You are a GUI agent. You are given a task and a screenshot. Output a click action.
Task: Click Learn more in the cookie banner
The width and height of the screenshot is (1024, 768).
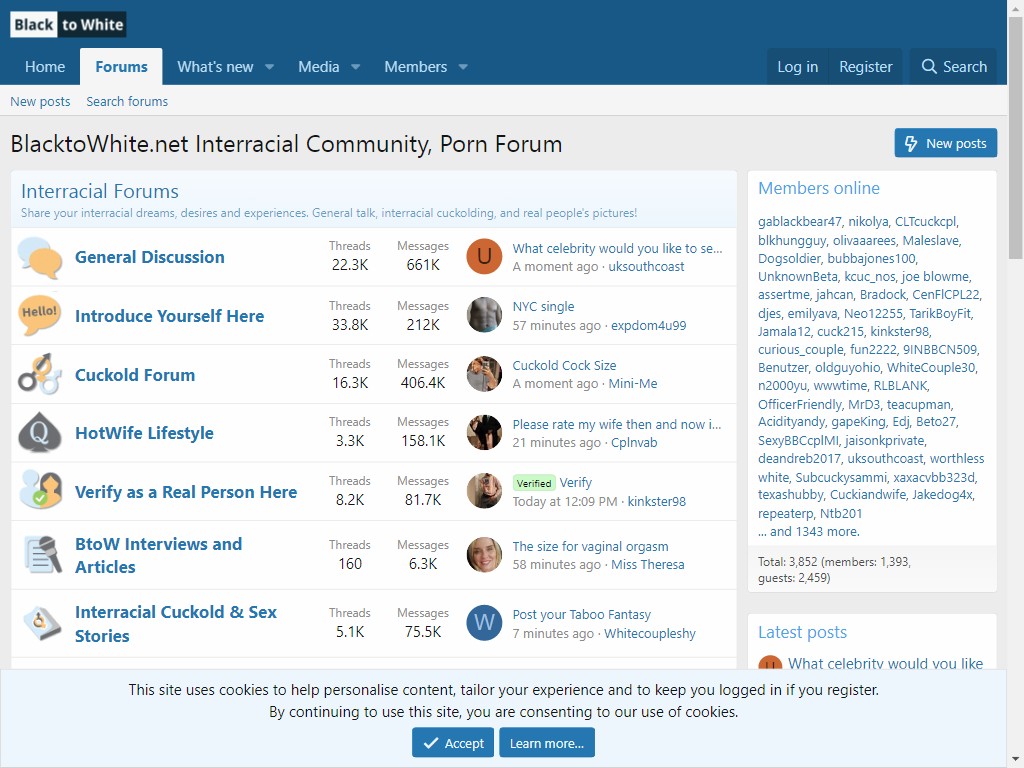click(546, 743)
